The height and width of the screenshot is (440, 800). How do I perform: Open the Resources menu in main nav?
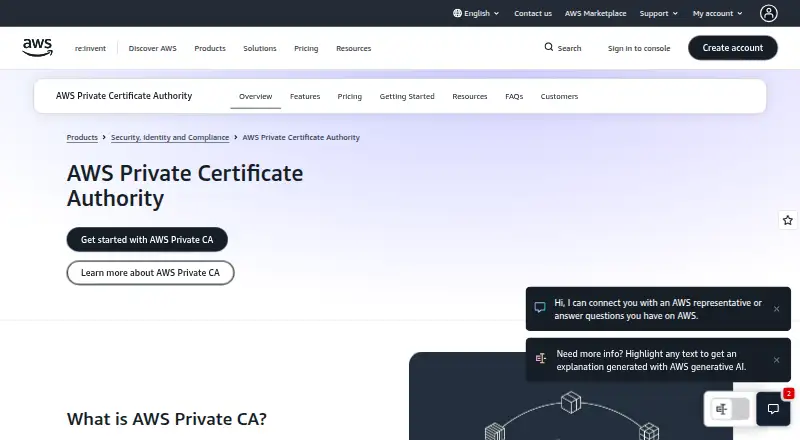tap(354, 48)
